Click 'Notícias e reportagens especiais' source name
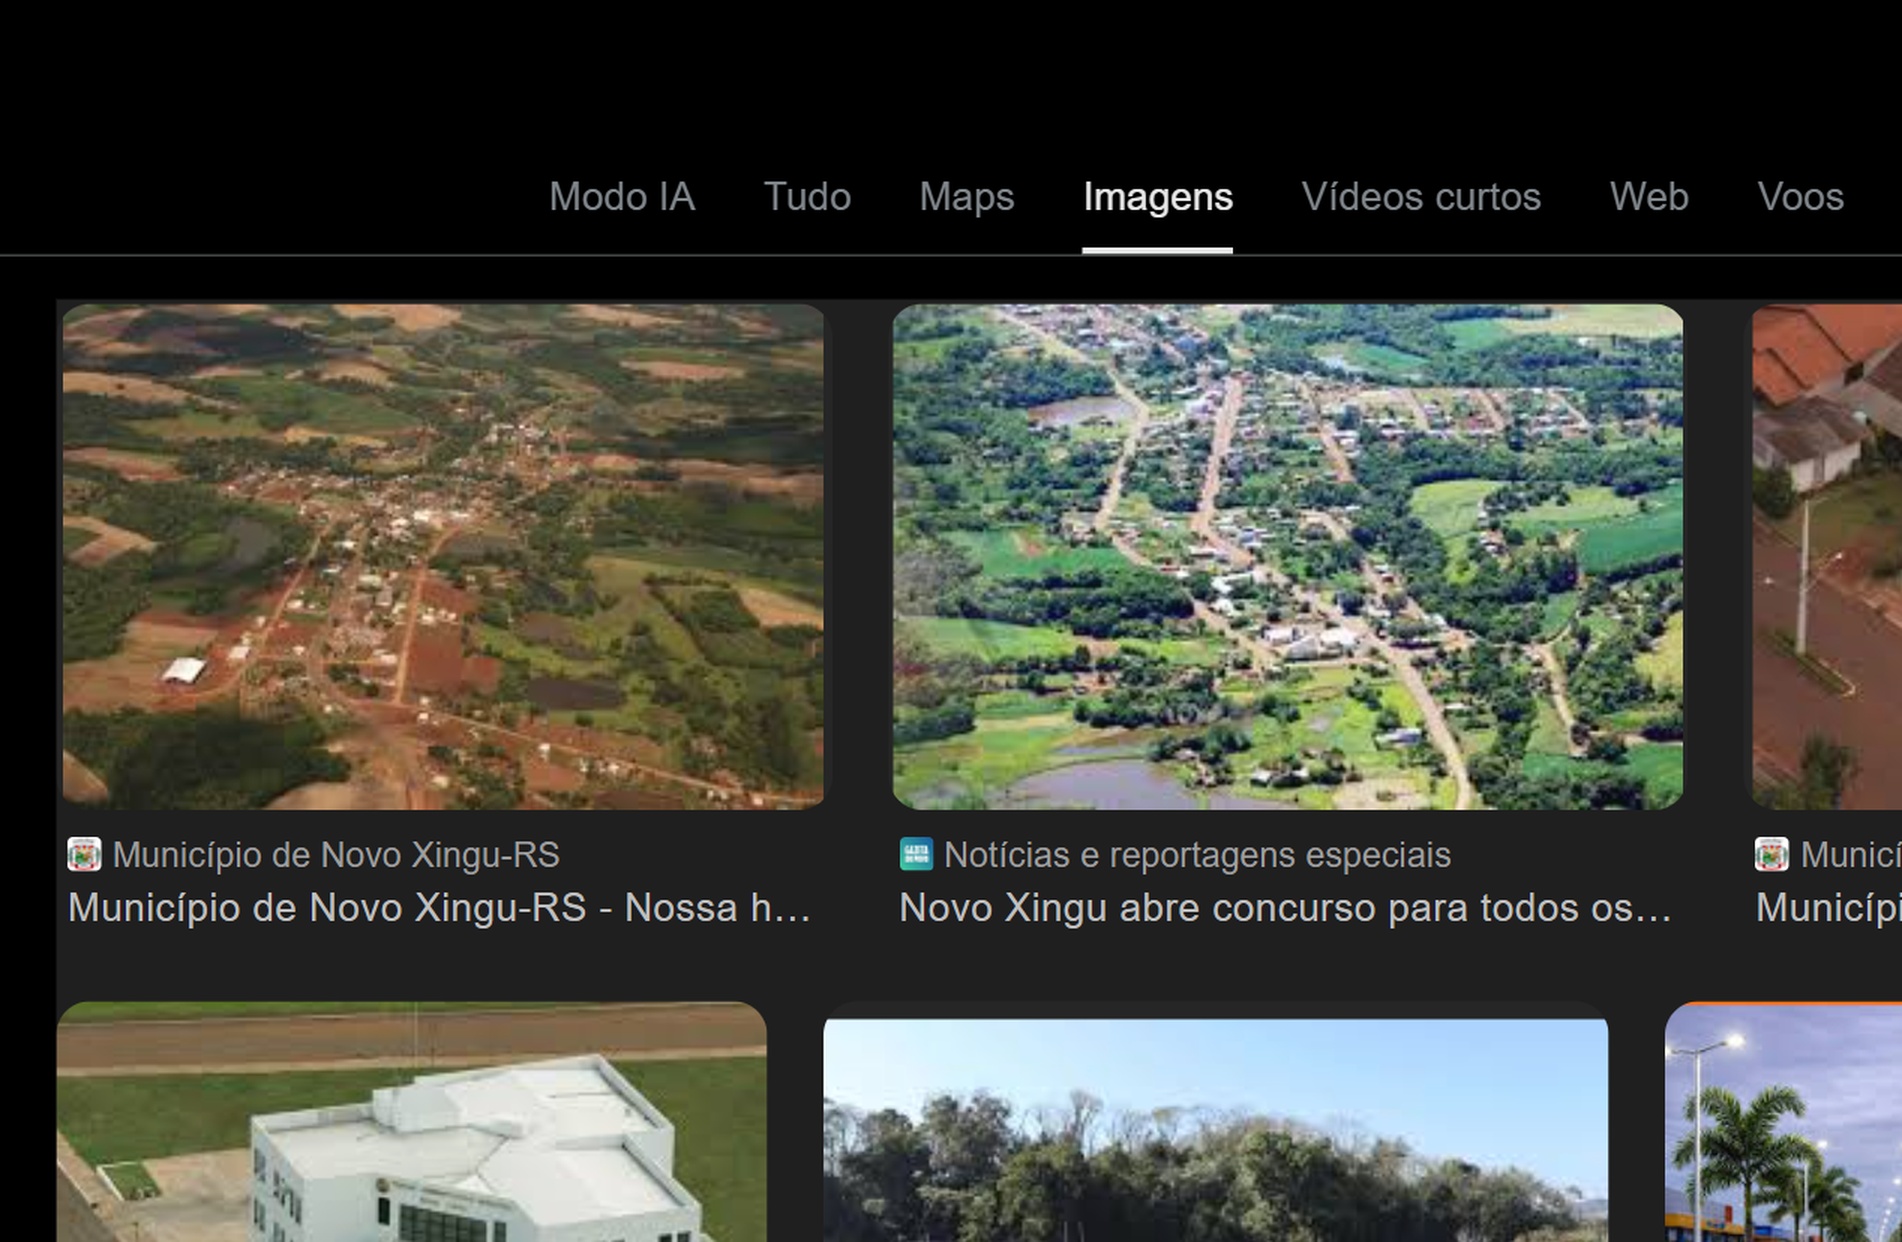 [1197, 855]
